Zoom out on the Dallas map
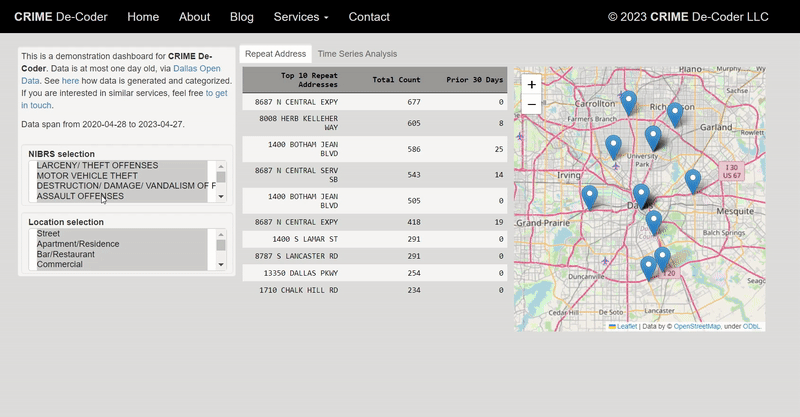Viewport: 800px width, 417px height. 531,104
